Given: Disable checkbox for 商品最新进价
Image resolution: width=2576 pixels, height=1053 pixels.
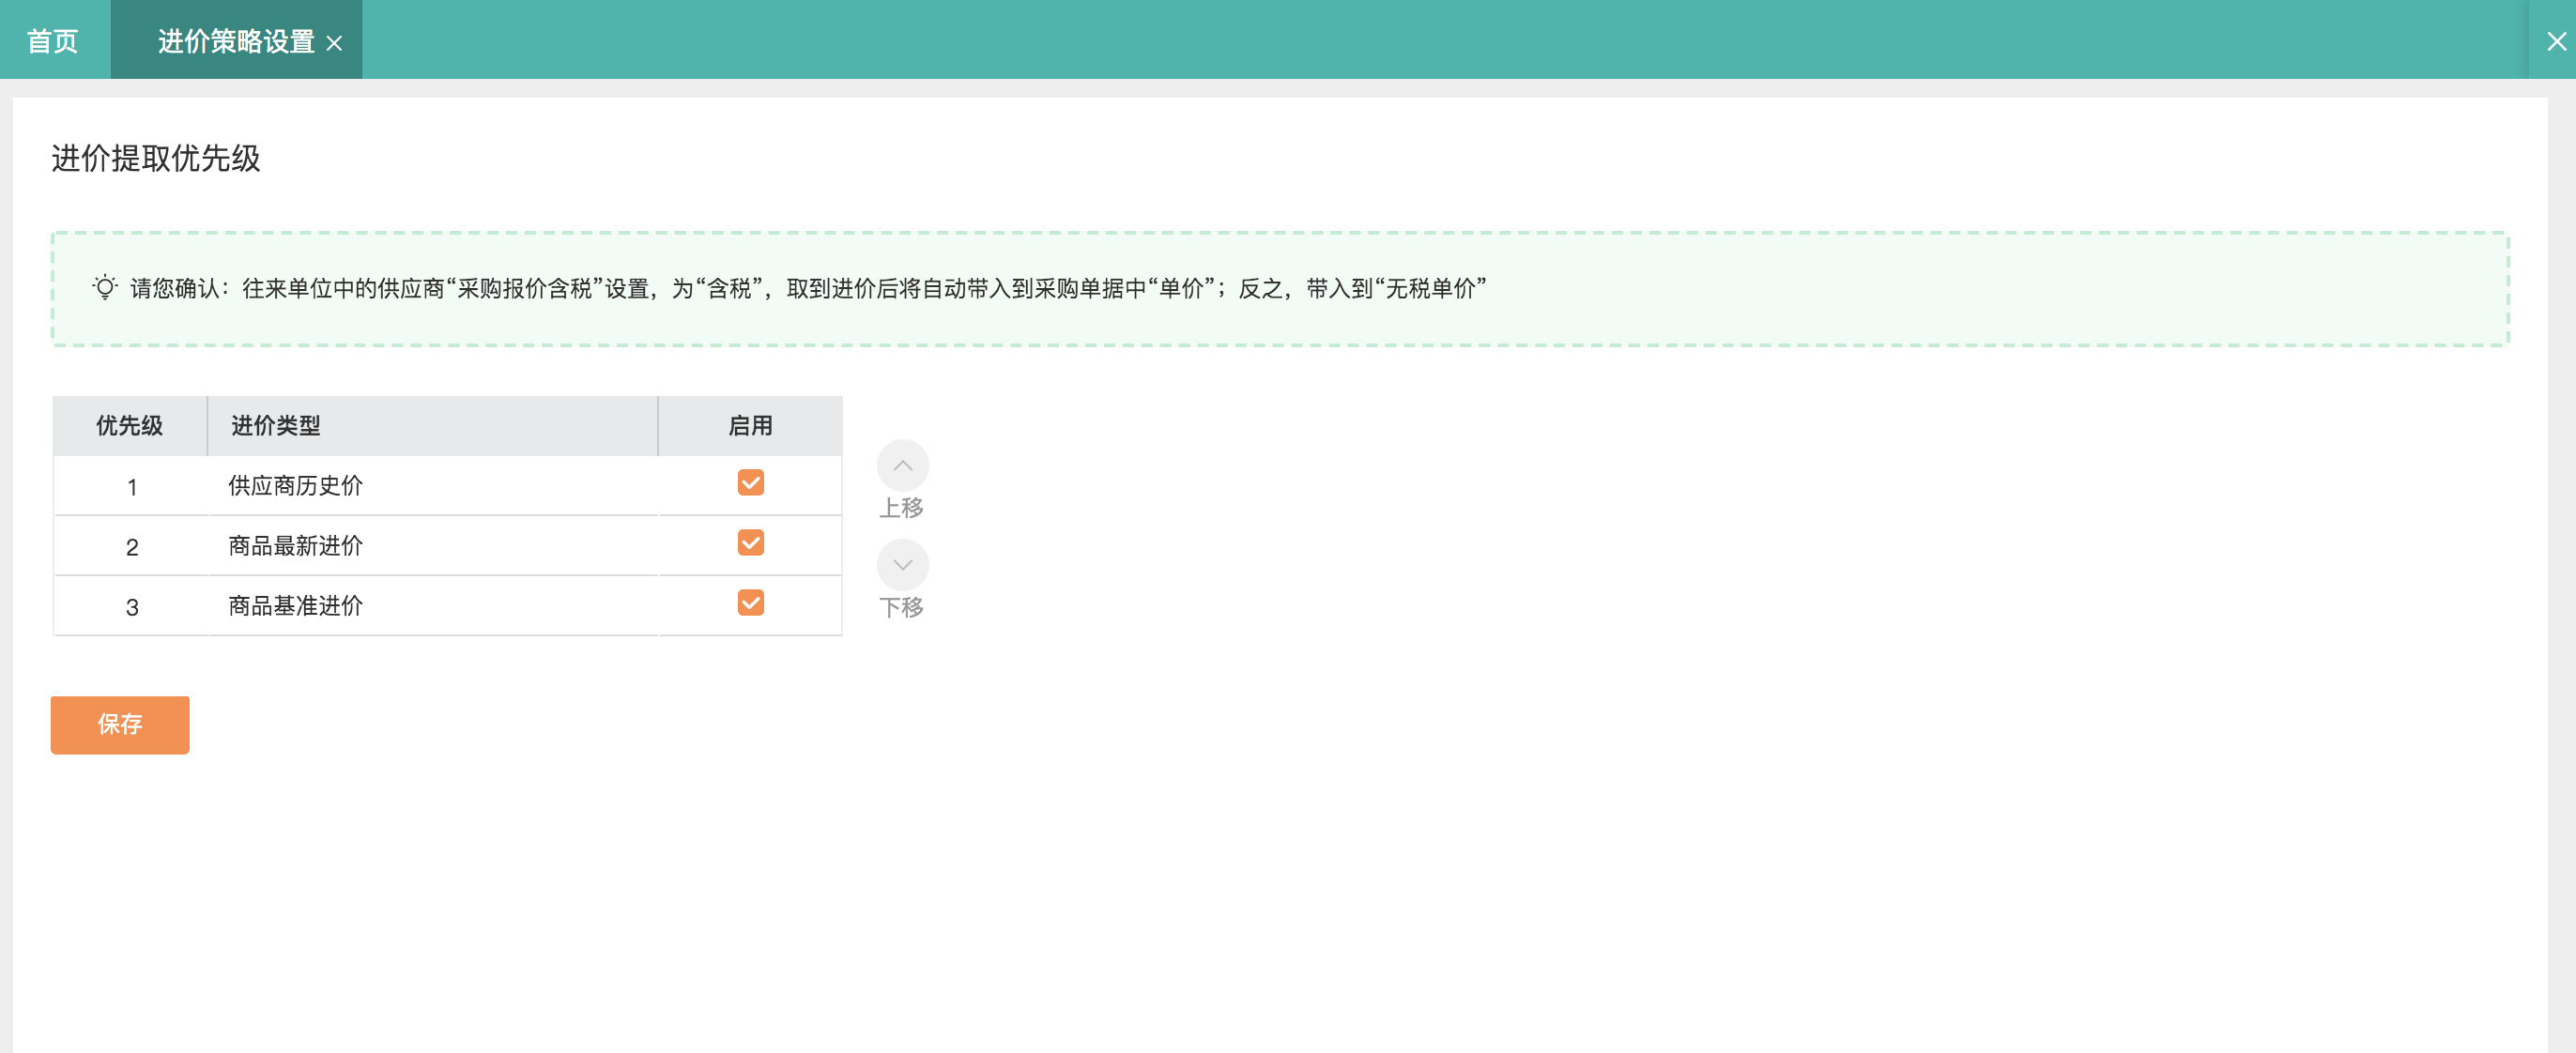Looking at the screenshot, I should pyautogui.click(x=751, y=543).
